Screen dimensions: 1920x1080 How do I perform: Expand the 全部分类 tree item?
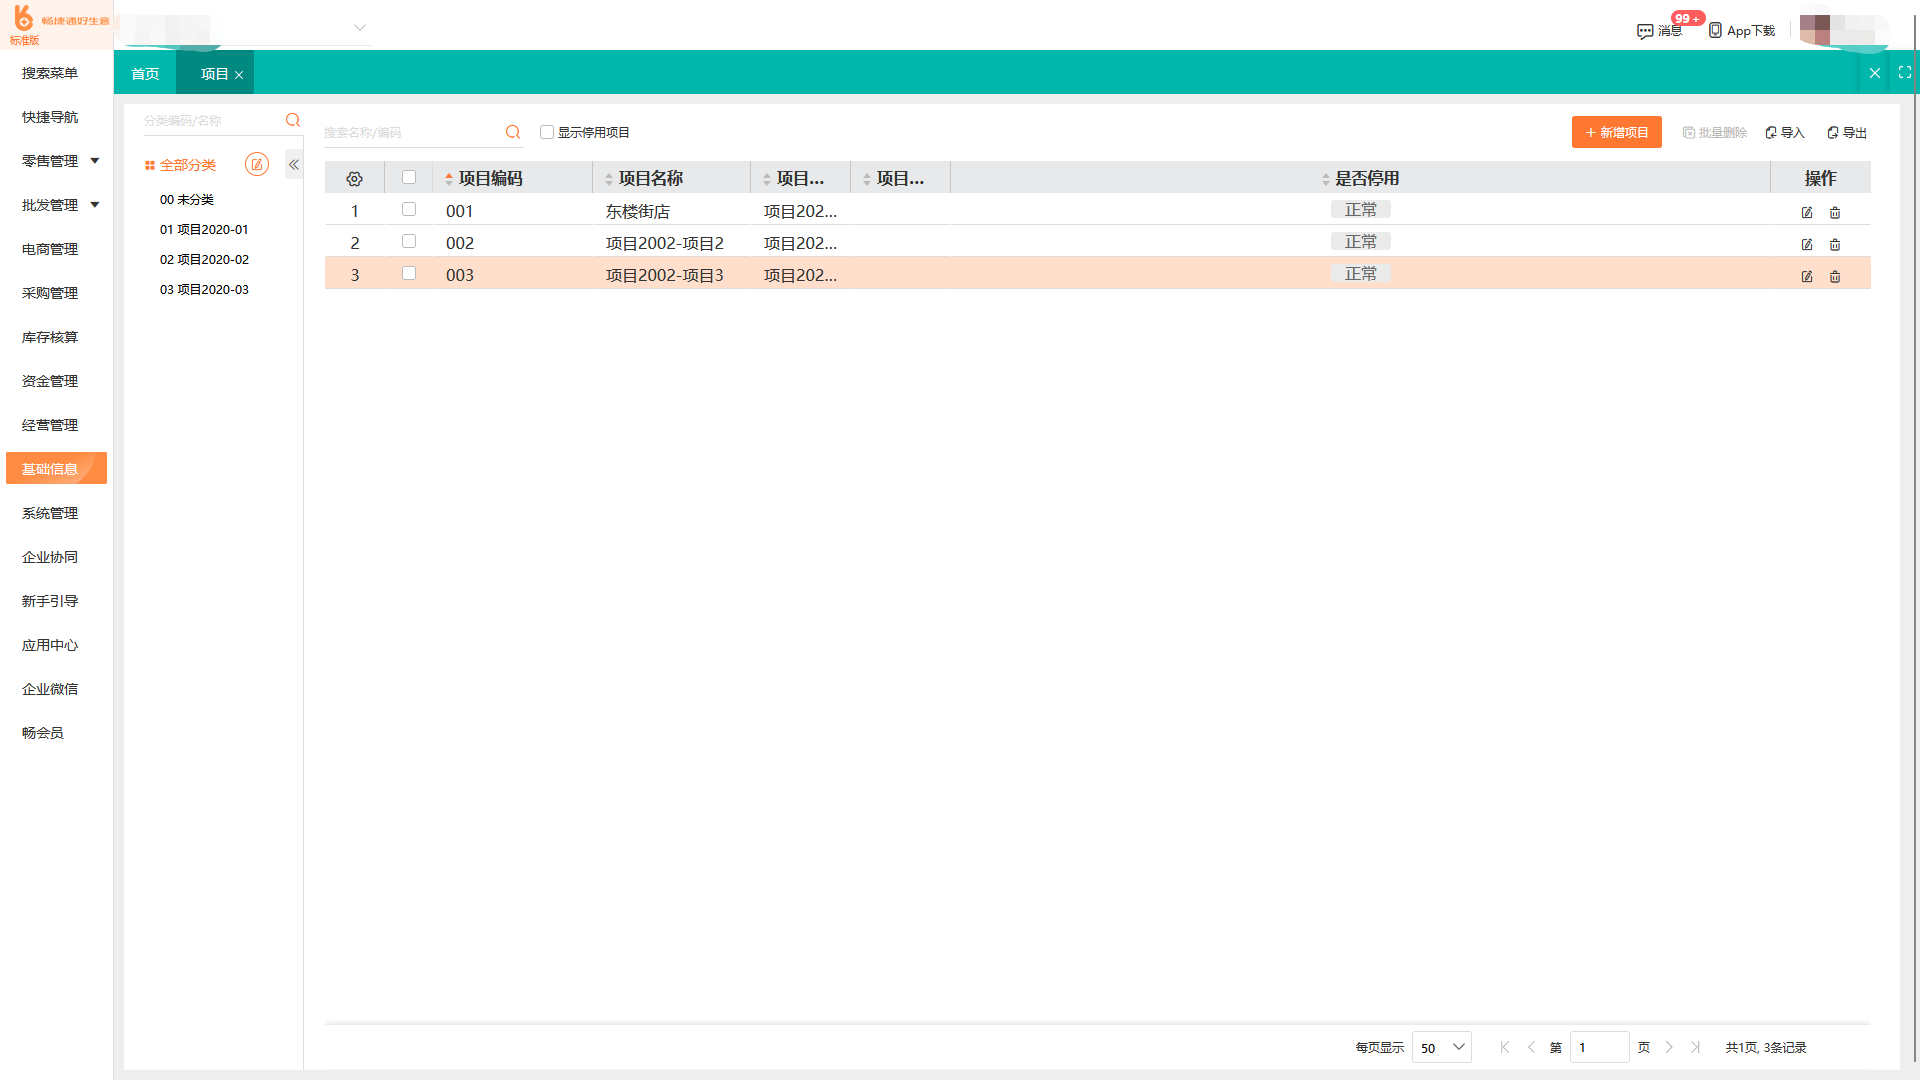tap(150, 164)
